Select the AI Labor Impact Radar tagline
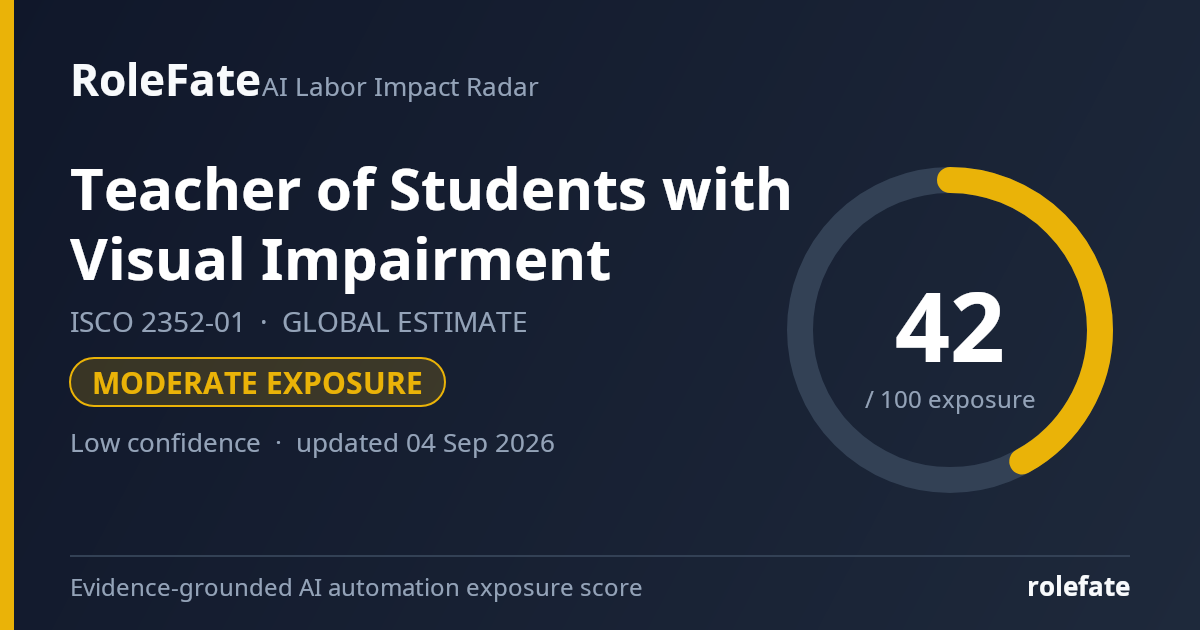Image resolution: width=1200 pixels, height=630 pixels. (400, 88)
